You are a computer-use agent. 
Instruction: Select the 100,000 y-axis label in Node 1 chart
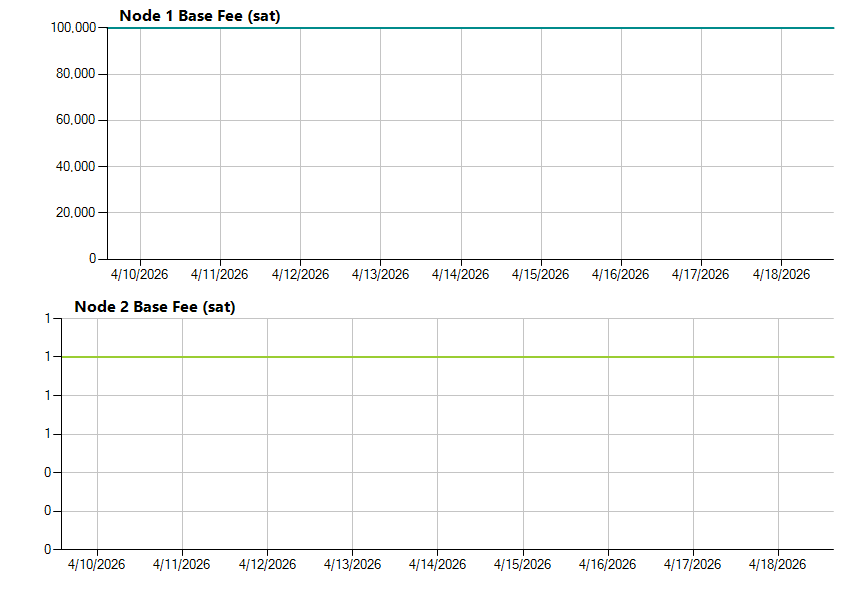tap(72, 28)
